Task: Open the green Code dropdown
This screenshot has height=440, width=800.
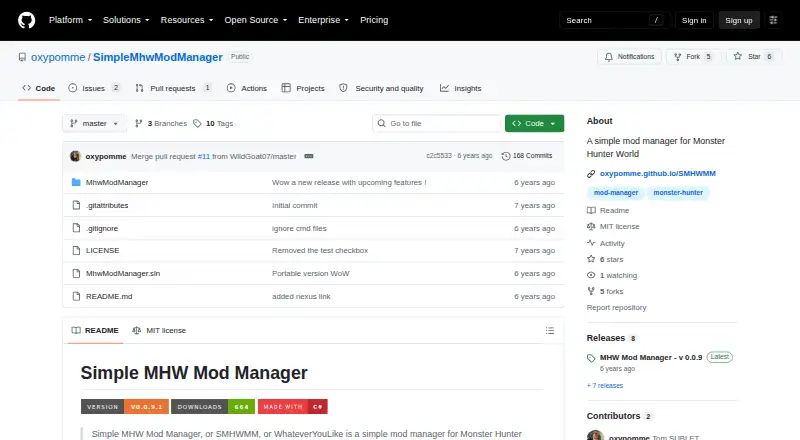Action: (x=534, y=124)
